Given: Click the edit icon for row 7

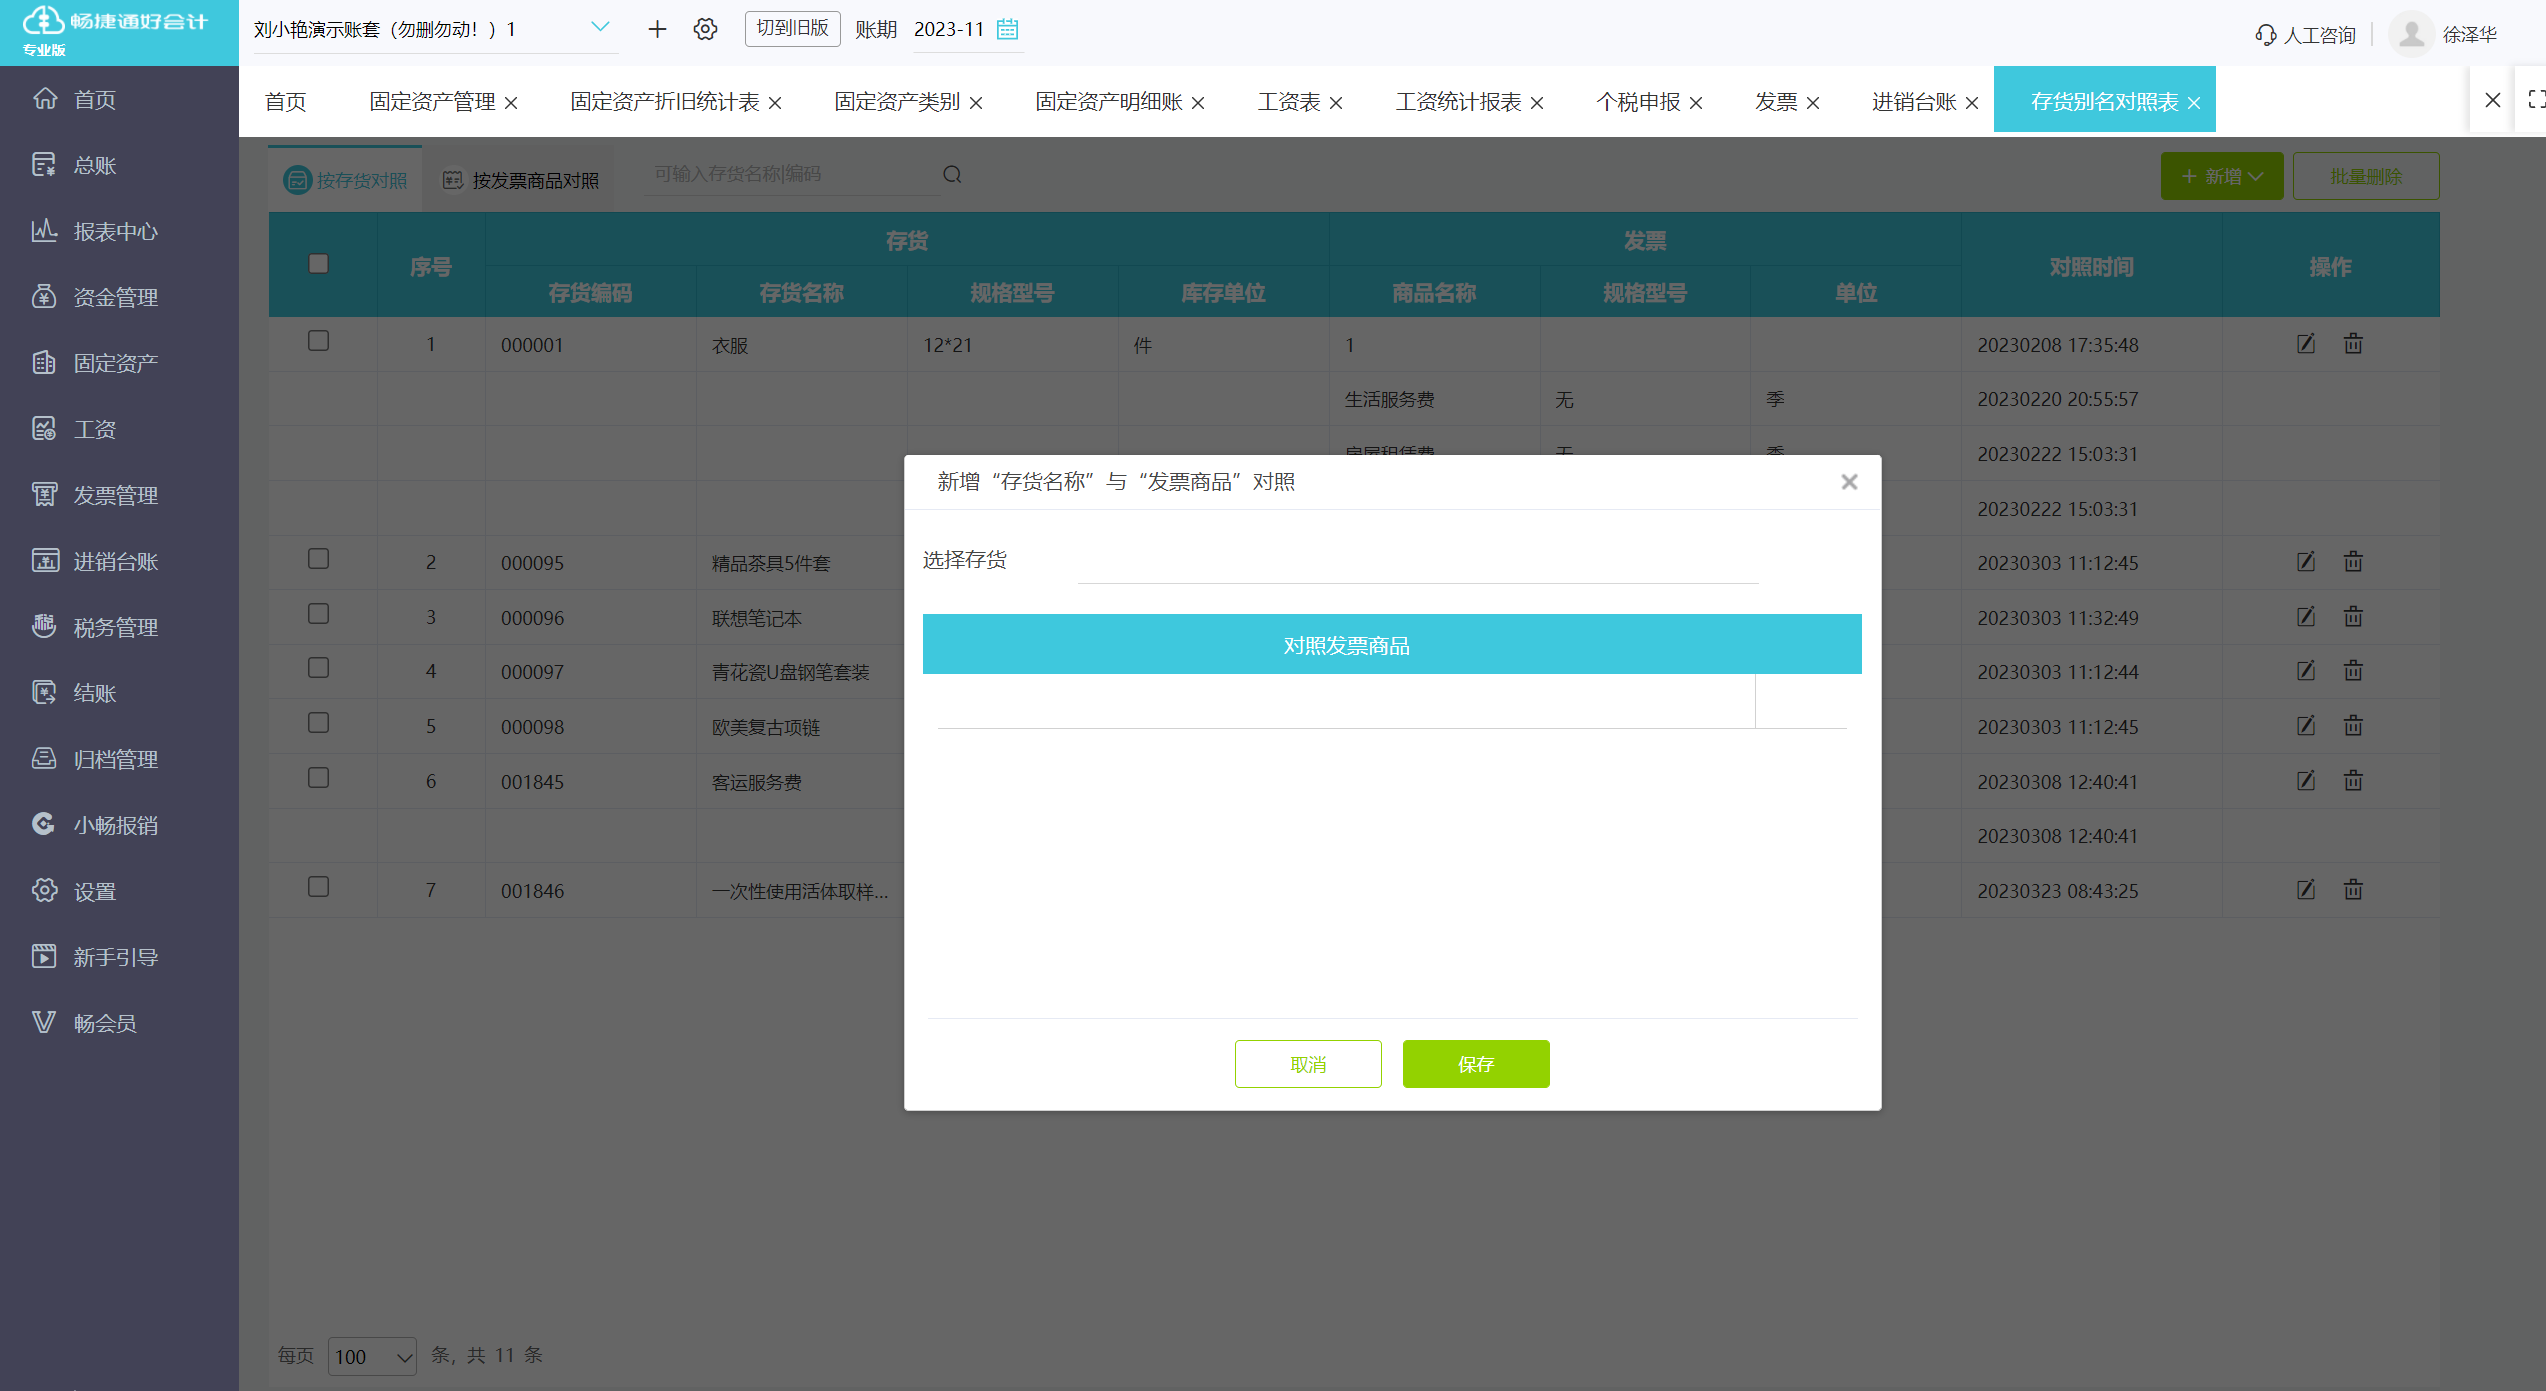Looking at the screenshot, I should [2306, 891].
